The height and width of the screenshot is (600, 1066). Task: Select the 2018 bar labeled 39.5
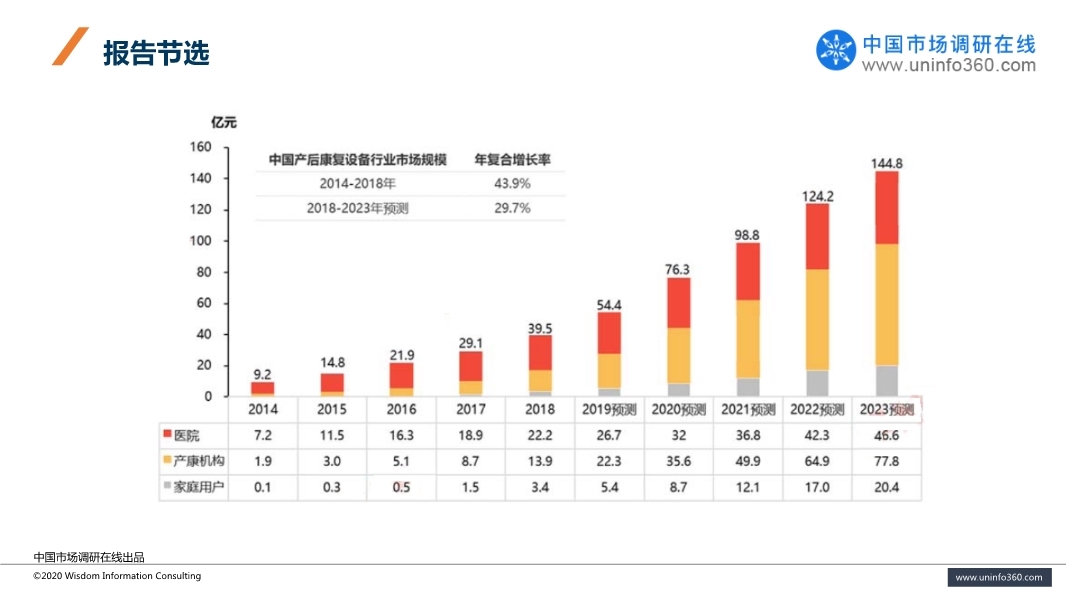(540, 365)
